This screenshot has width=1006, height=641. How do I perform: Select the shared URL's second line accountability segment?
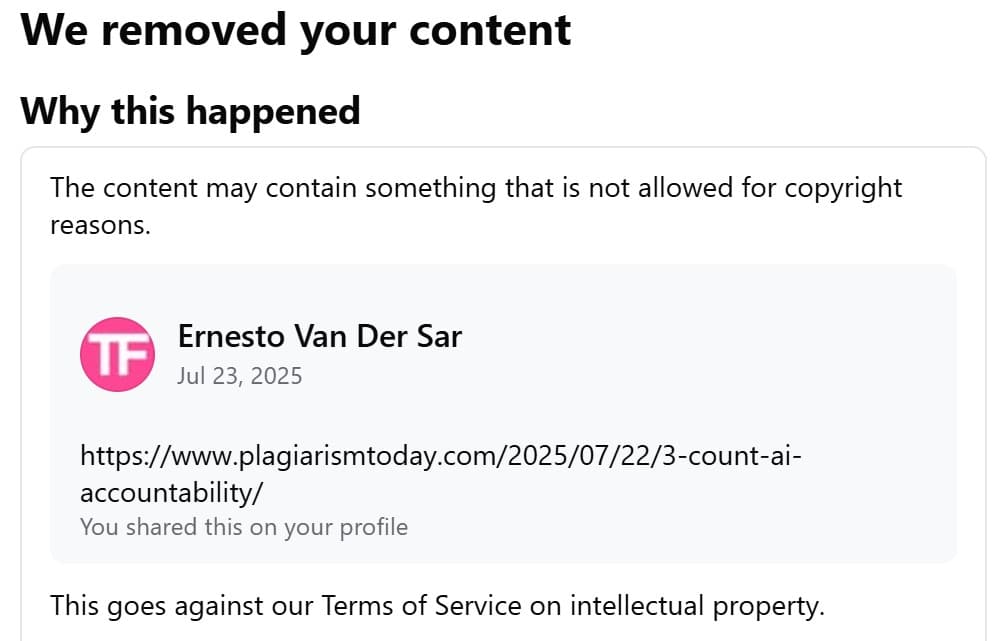170,491
